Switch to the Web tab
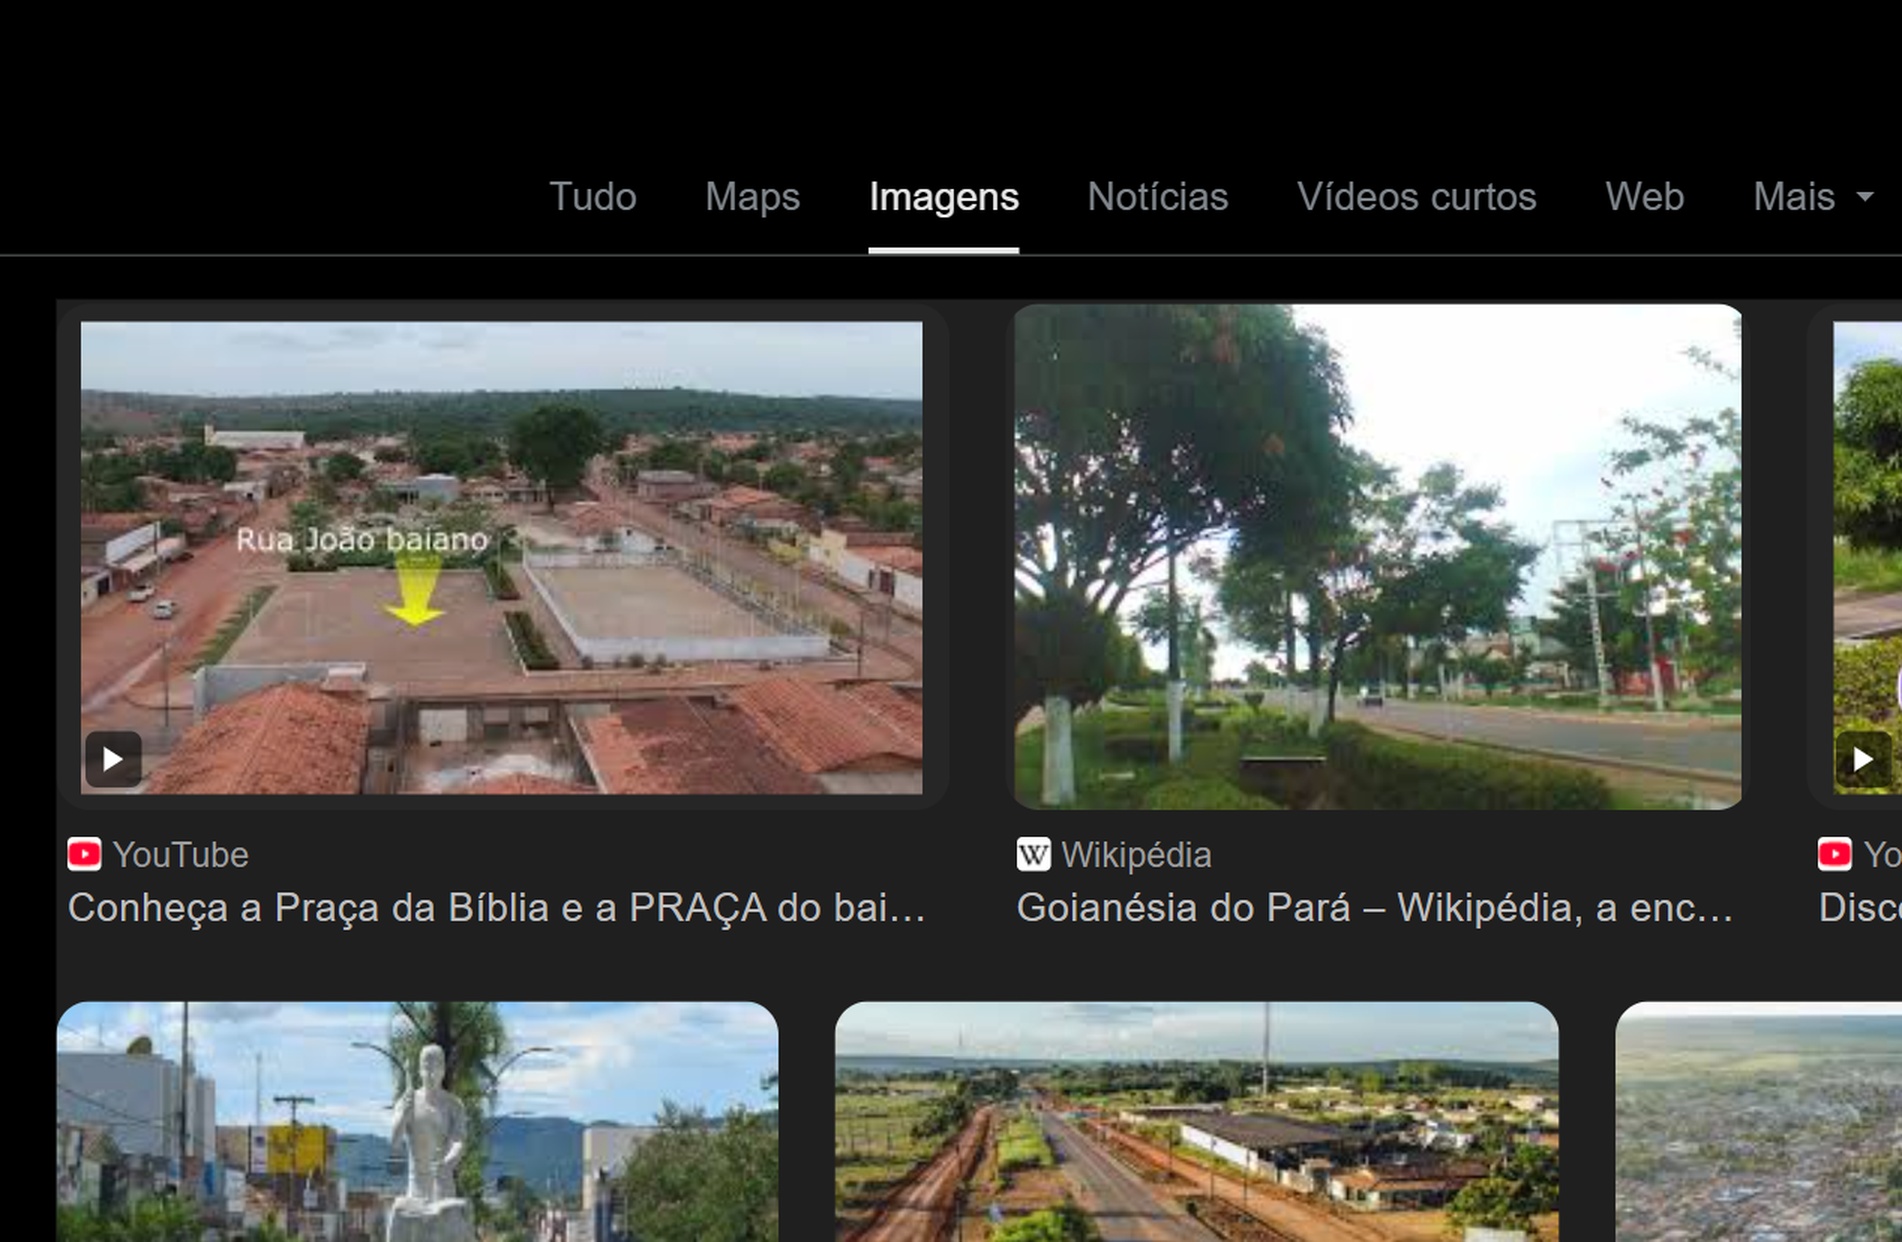 1644,197
